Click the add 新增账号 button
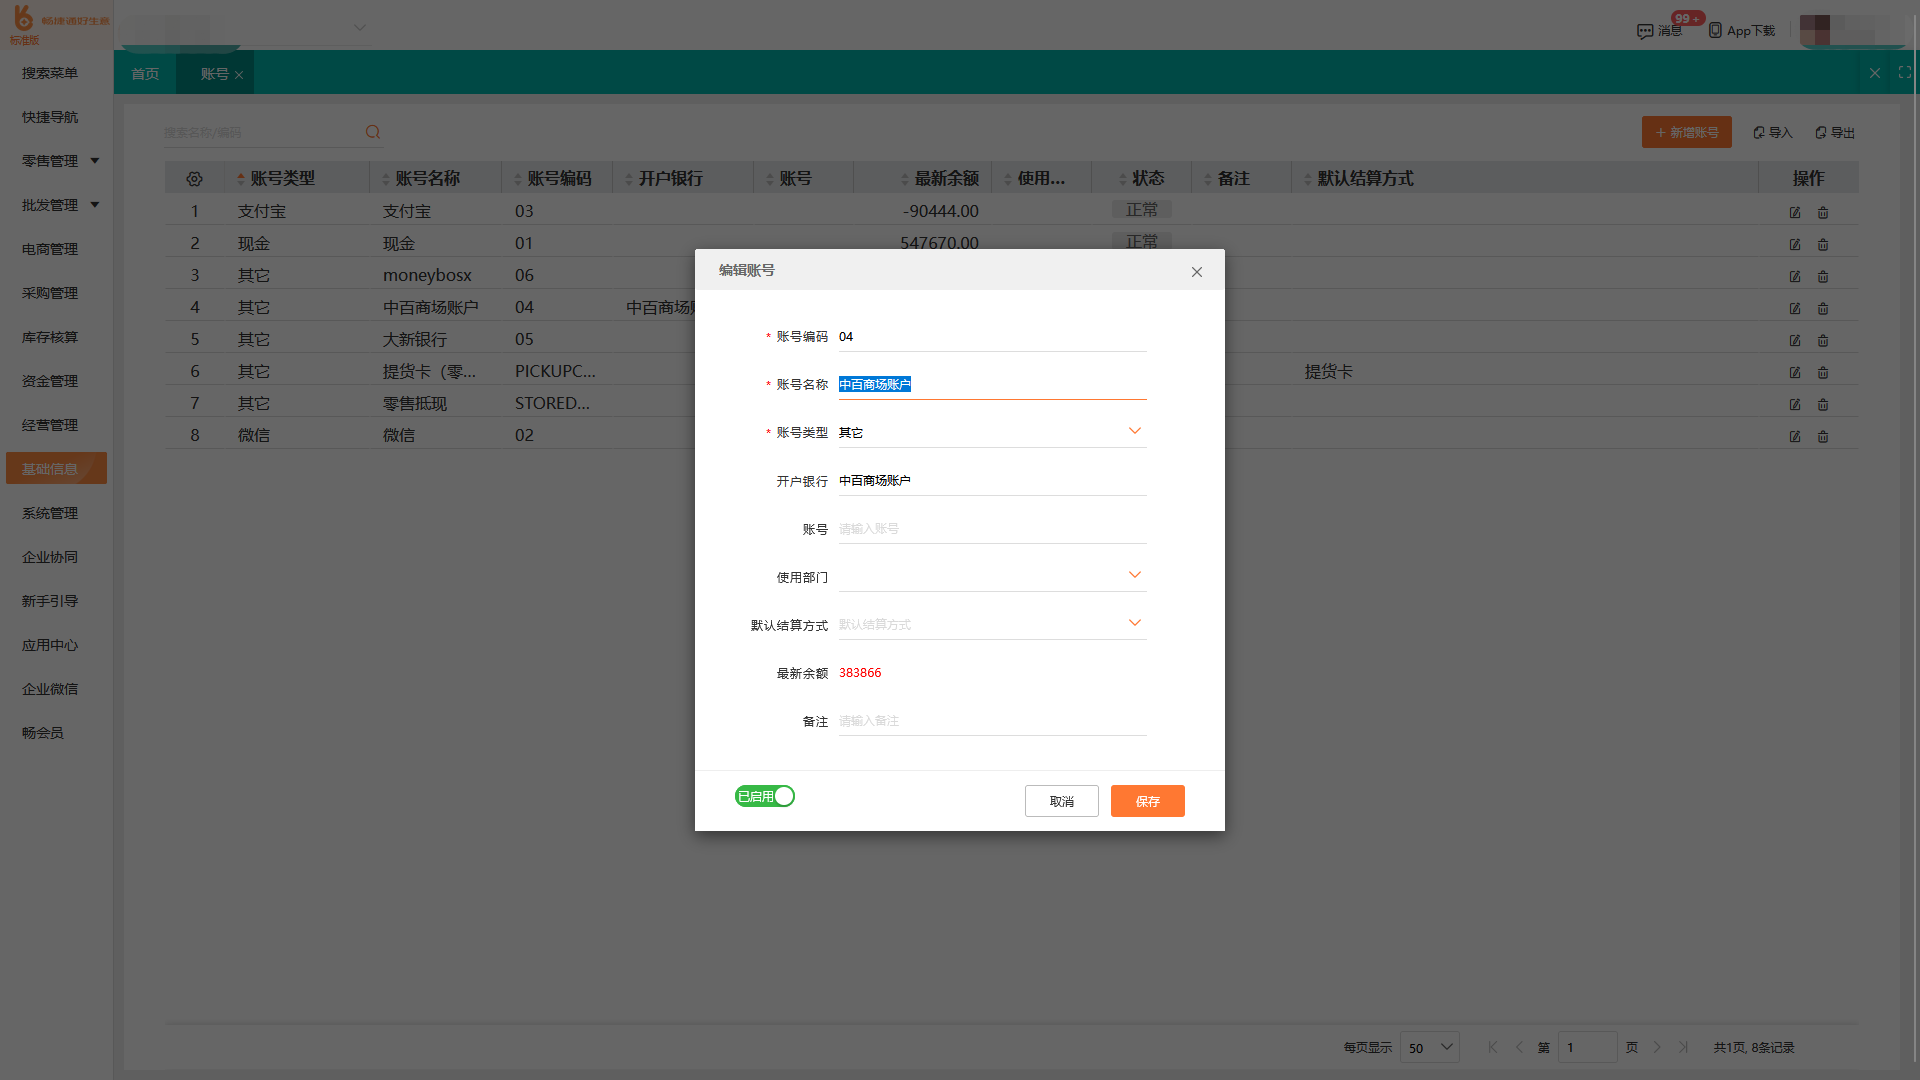 click(1689, 132)
